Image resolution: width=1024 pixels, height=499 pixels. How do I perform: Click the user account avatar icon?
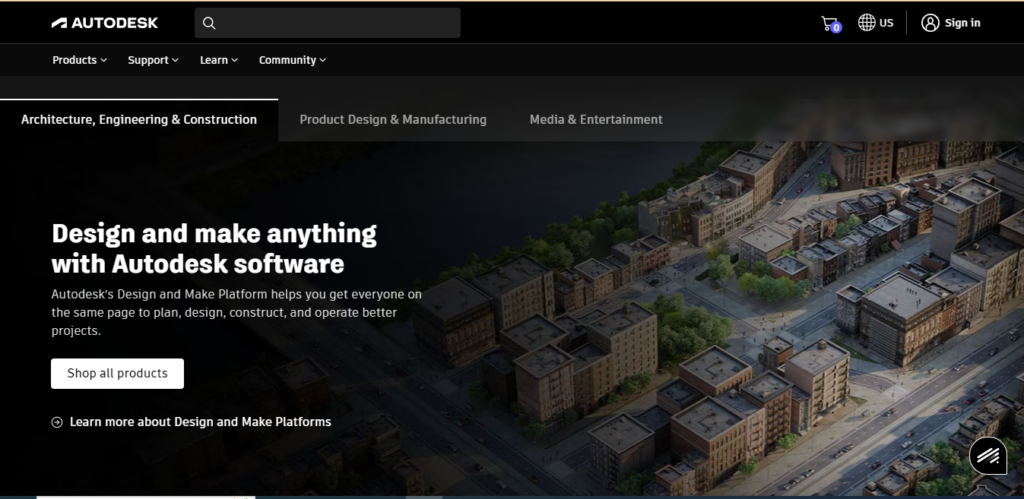[x=930, y=23]
